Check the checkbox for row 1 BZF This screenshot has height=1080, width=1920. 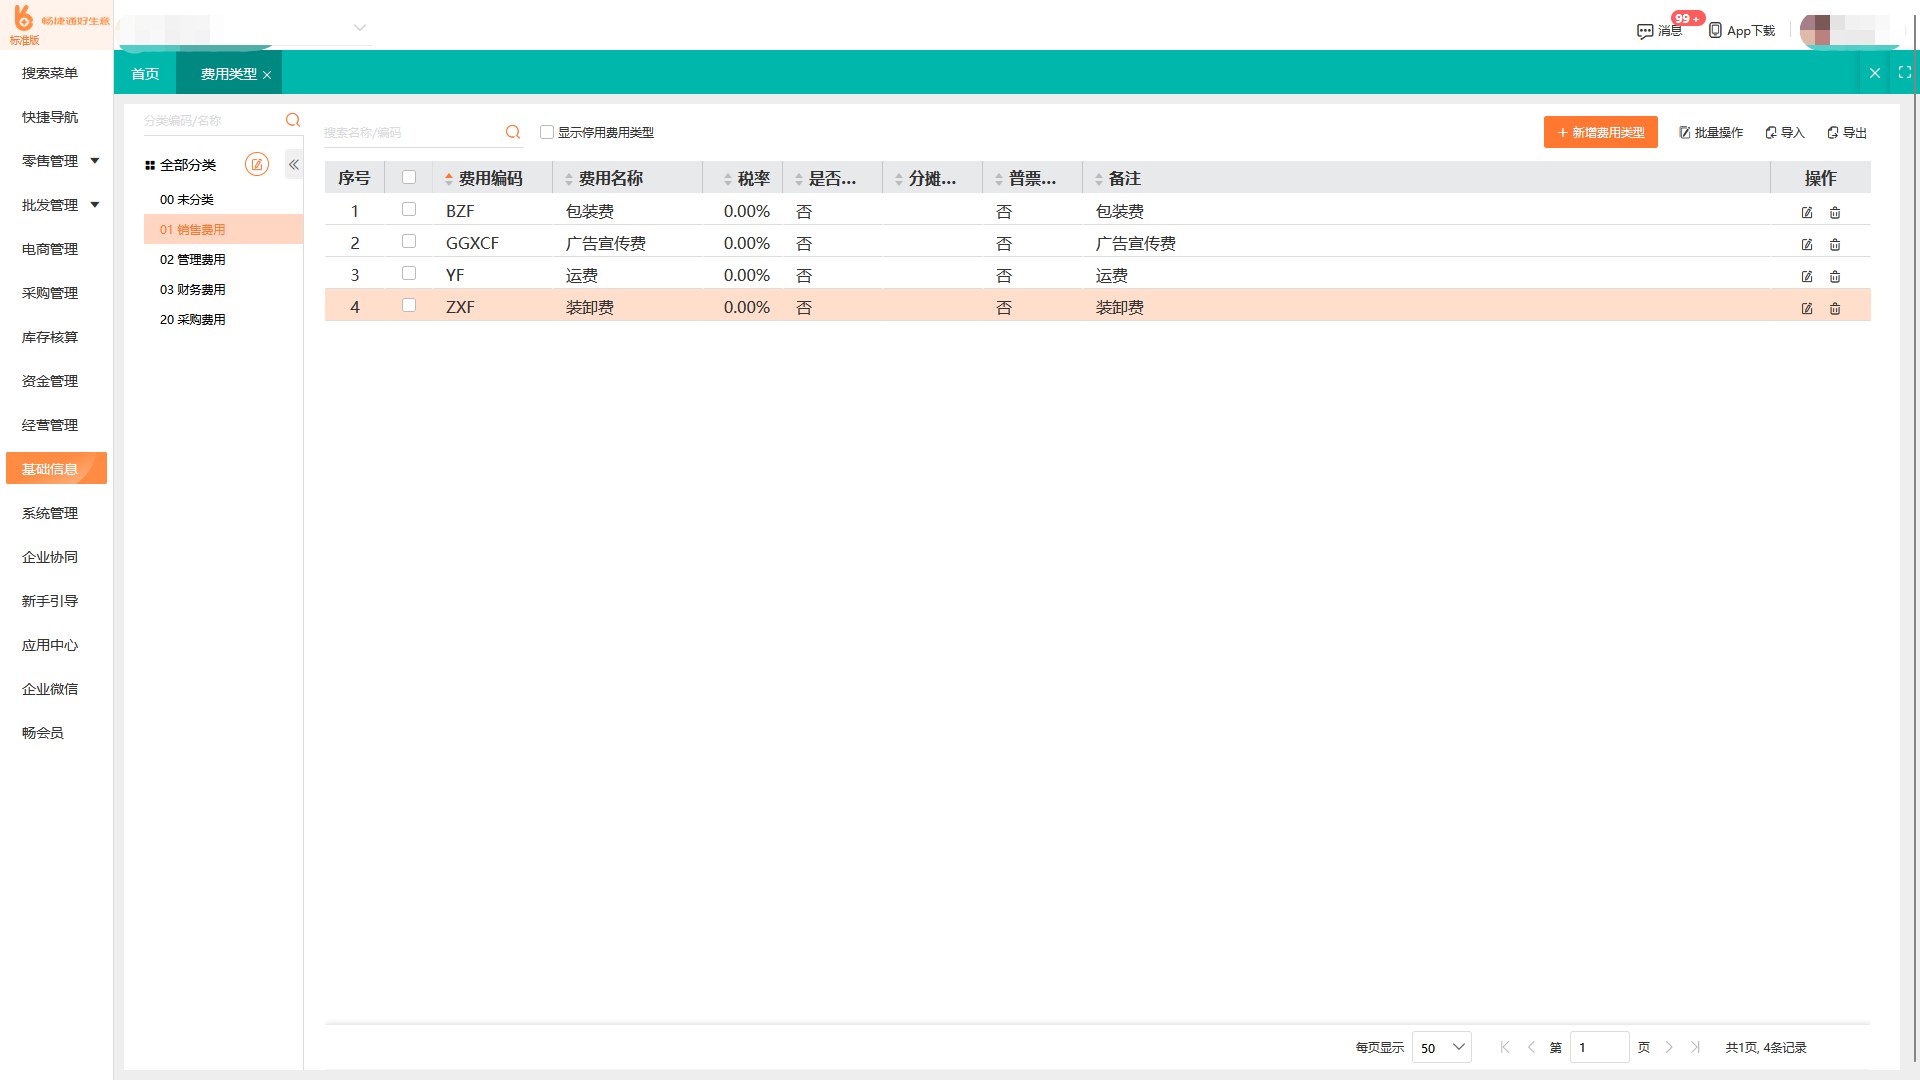coord(409,210)
